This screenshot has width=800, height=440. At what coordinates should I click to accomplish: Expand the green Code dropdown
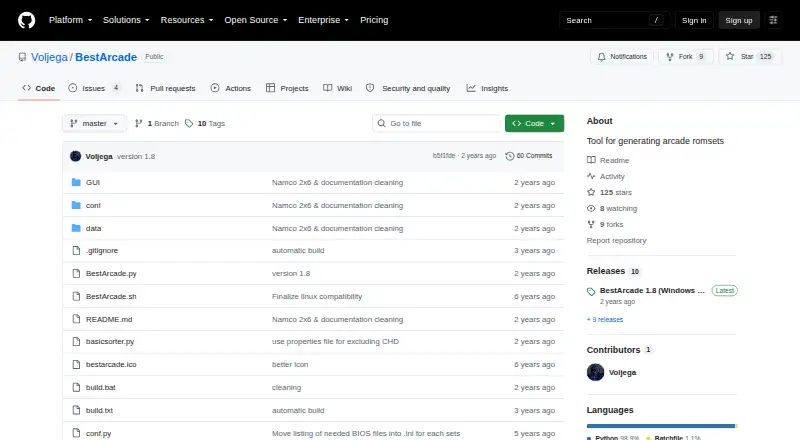tap(534, 124)
